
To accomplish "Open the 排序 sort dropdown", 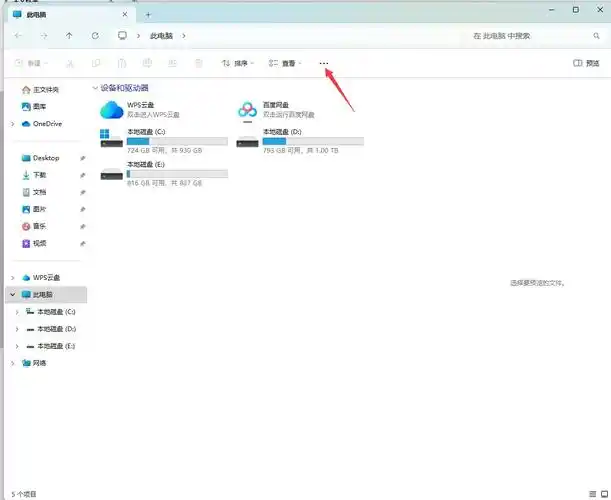I will click(236, 63).
